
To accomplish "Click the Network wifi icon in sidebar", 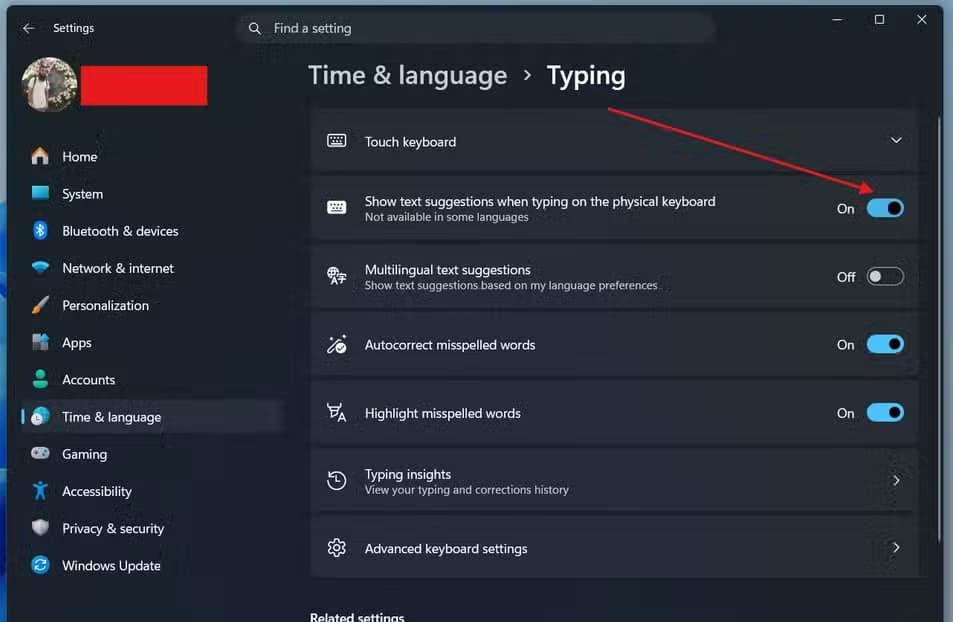I will (40, 268).
